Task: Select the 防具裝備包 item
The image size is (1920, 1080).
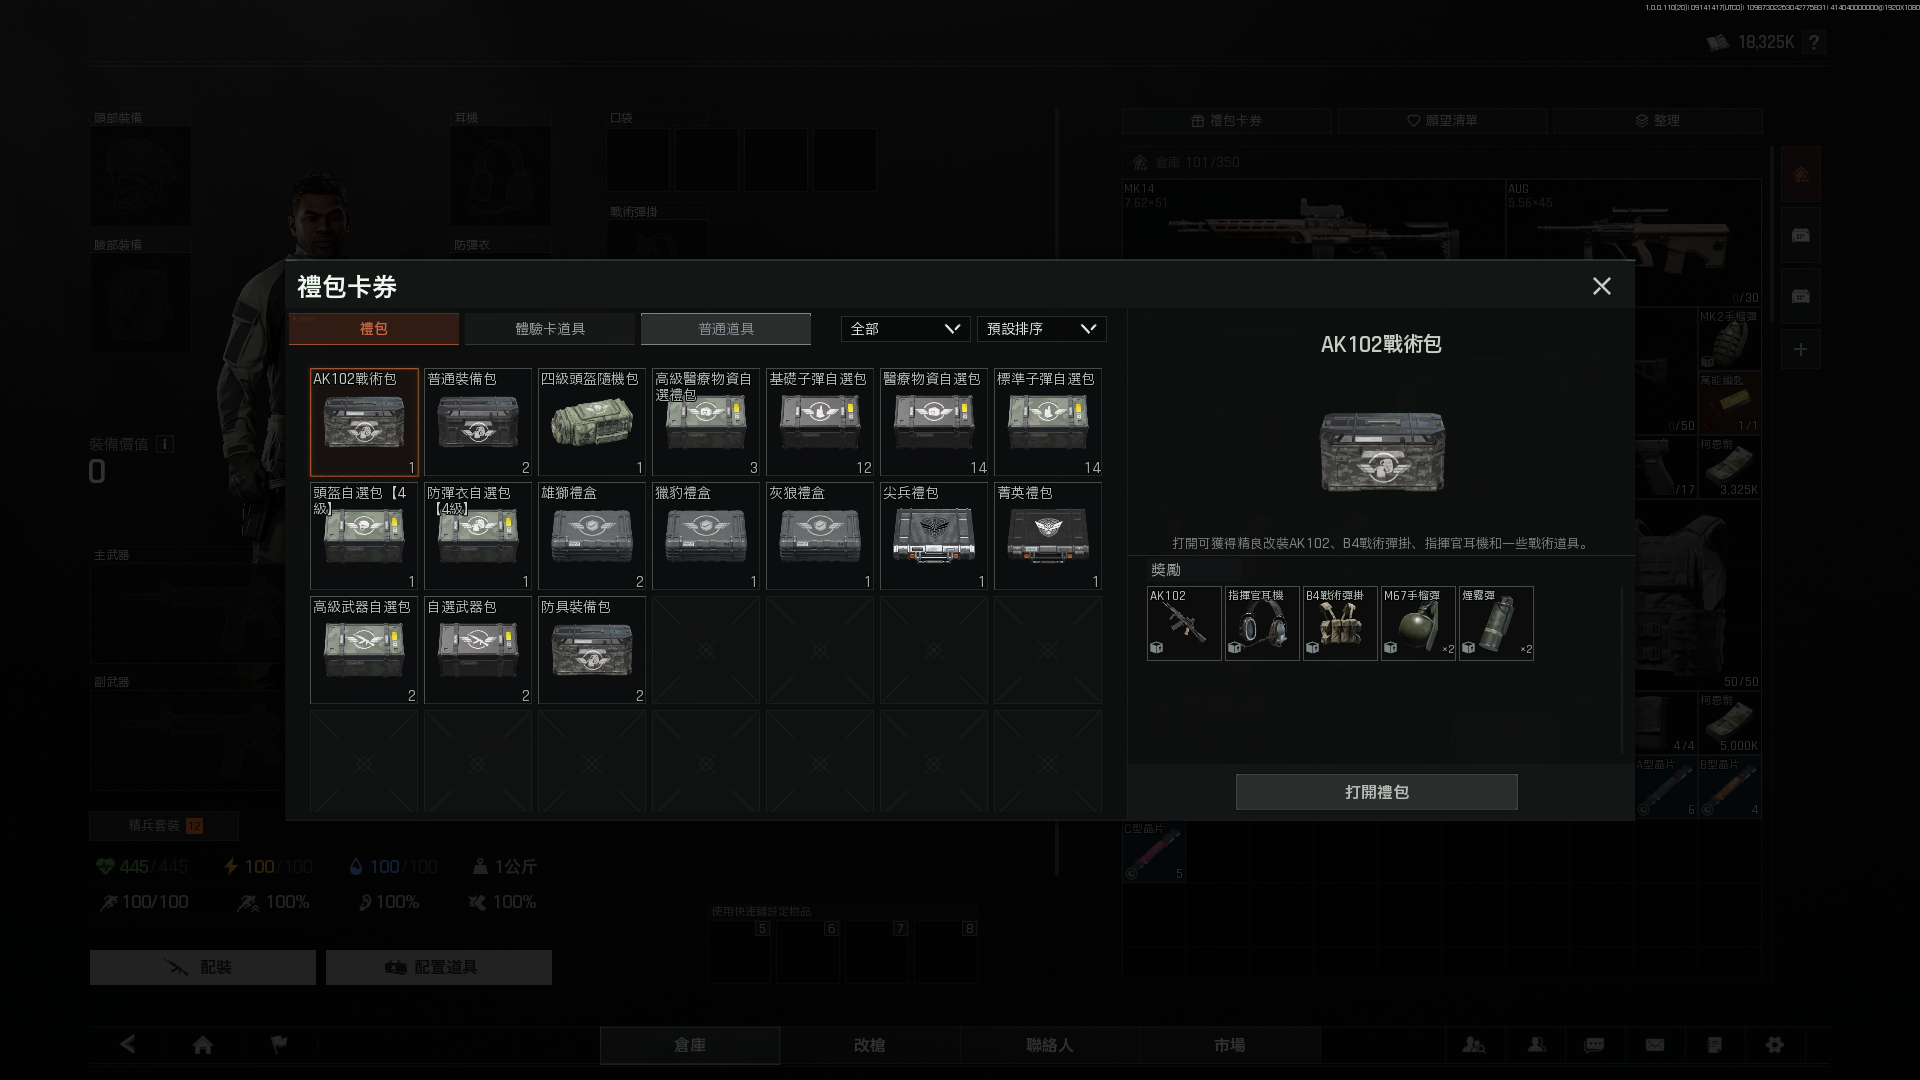Action: 592,651
